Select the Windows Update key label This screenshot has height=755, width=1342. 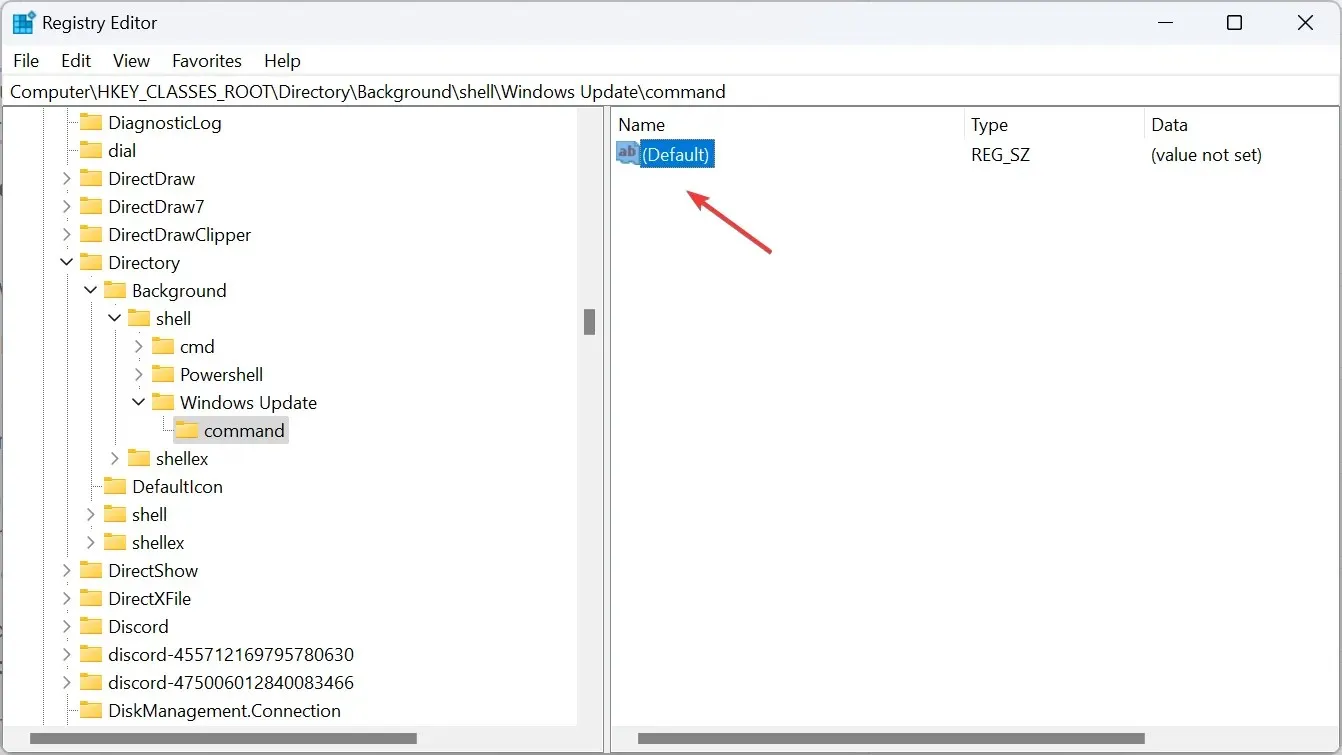pos(248,403)
